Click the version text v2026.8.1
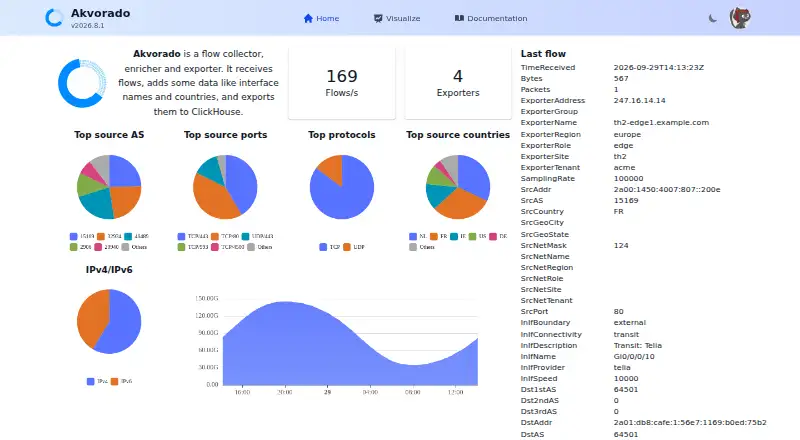 click(88, 26)
